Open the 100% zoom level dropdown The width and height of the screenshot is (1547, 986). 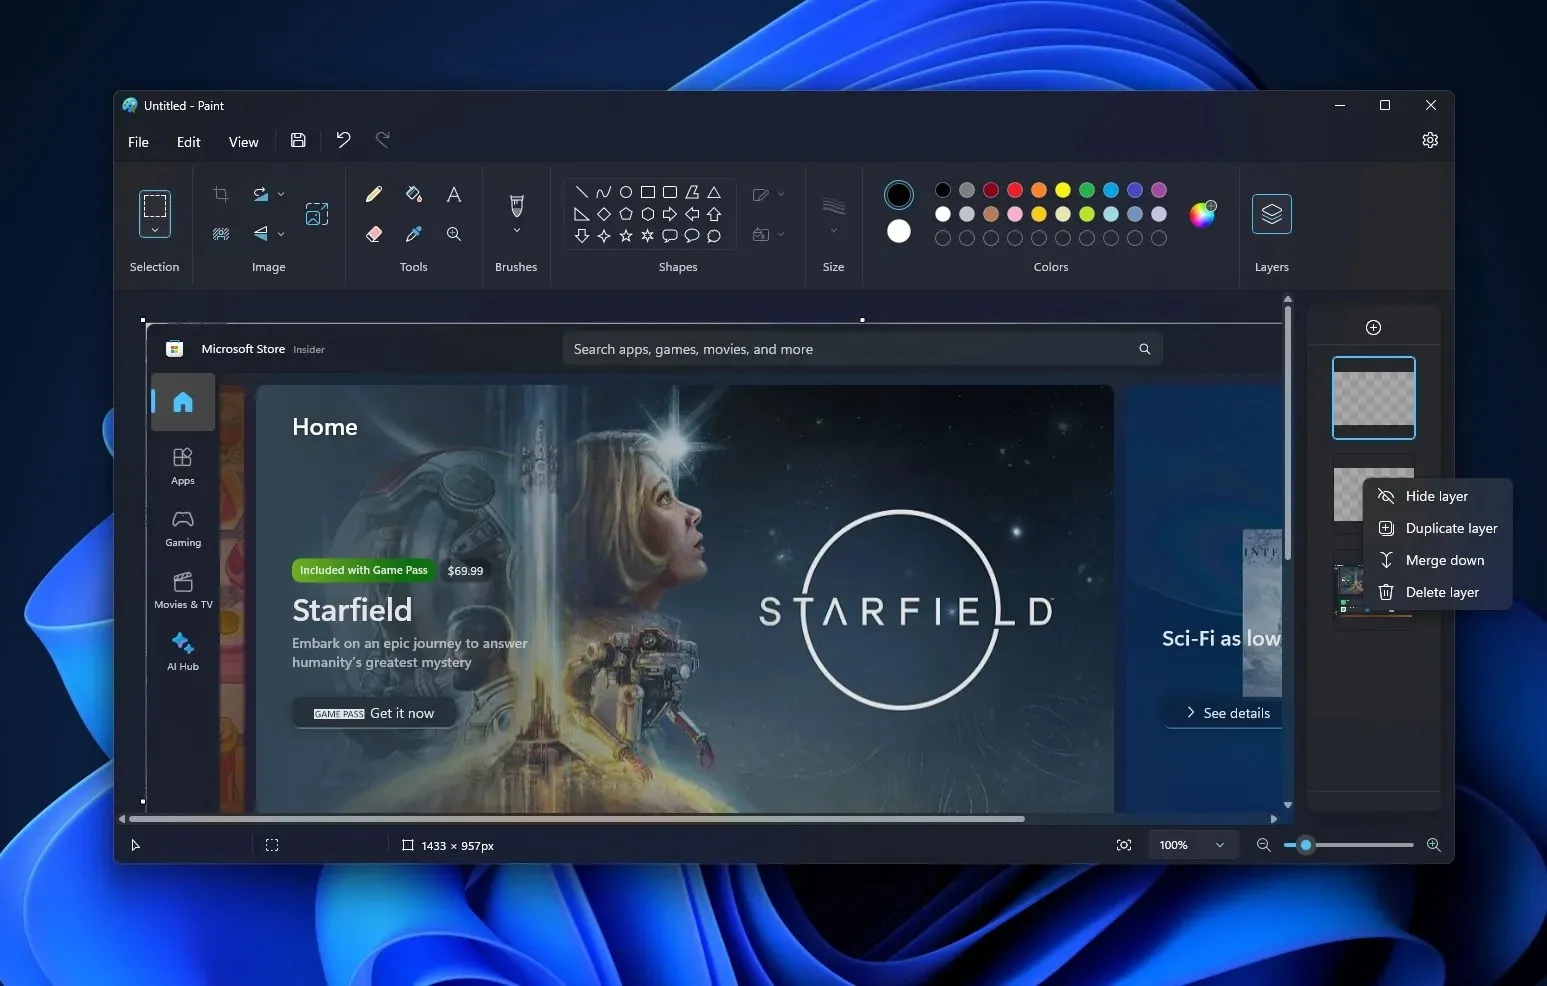click(1192, 845)
